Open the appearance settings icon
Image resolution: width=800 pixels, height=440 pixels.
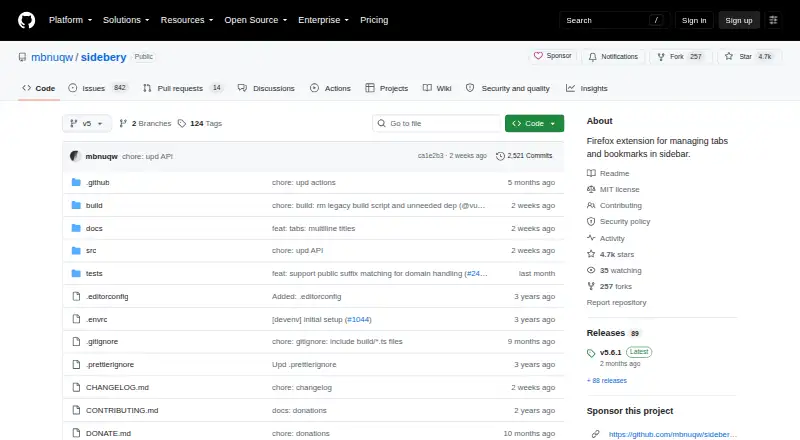point(773,20)
